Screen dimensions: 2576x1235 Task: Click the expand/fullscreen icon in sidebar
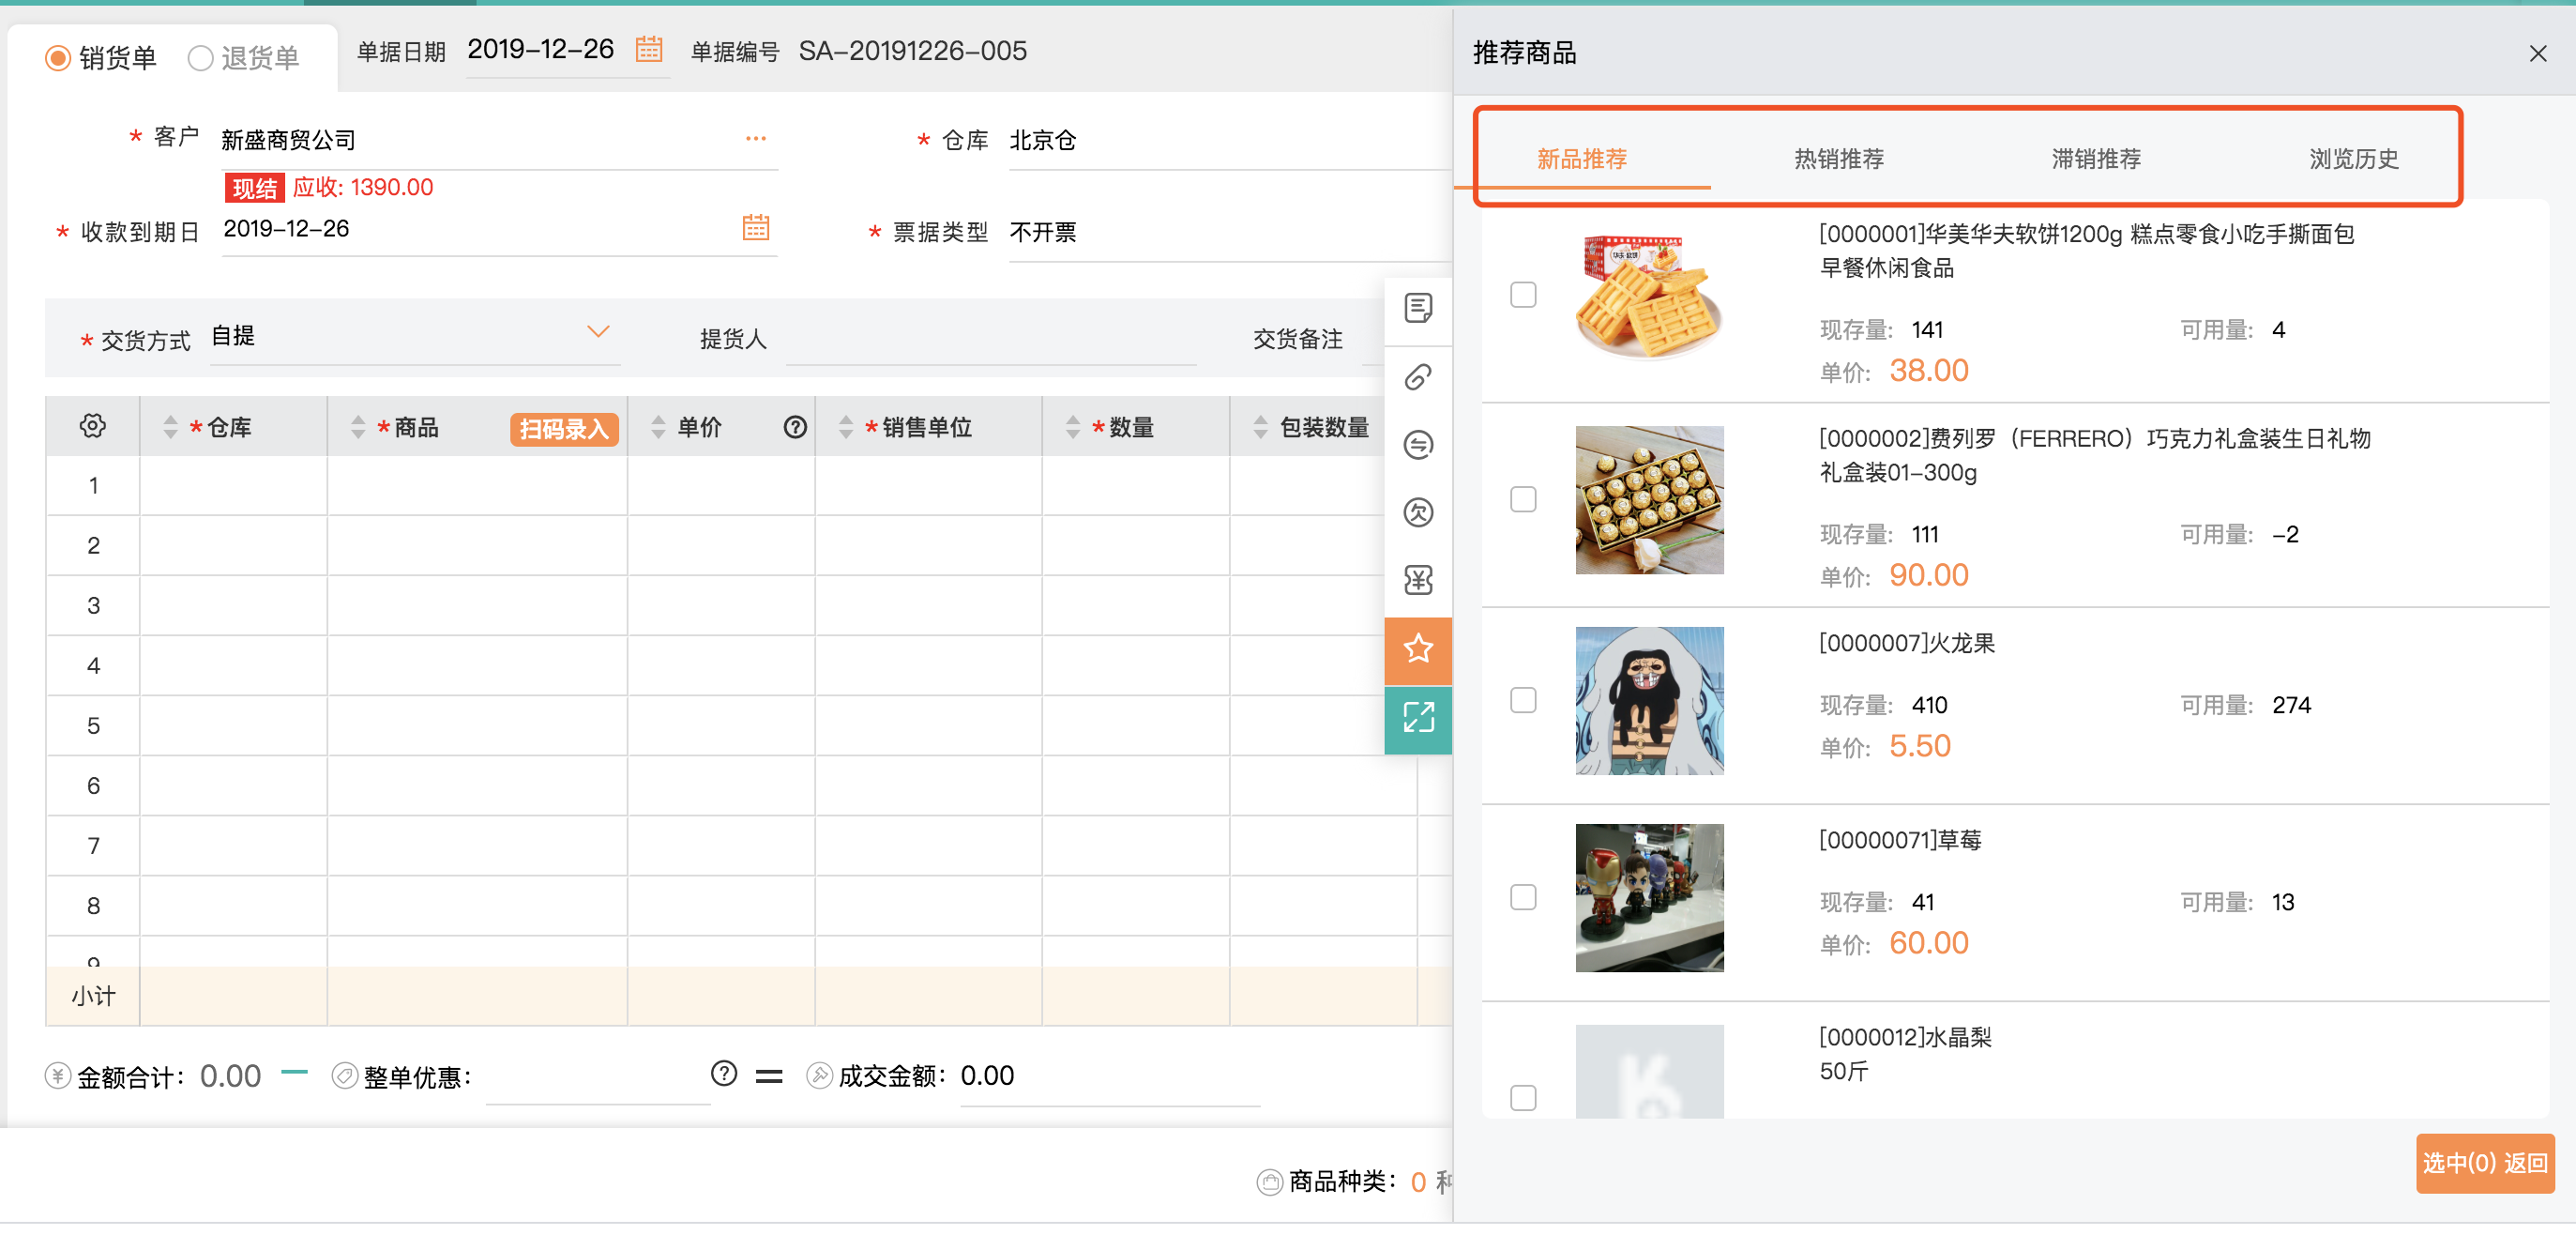(x=1417, y=719)
